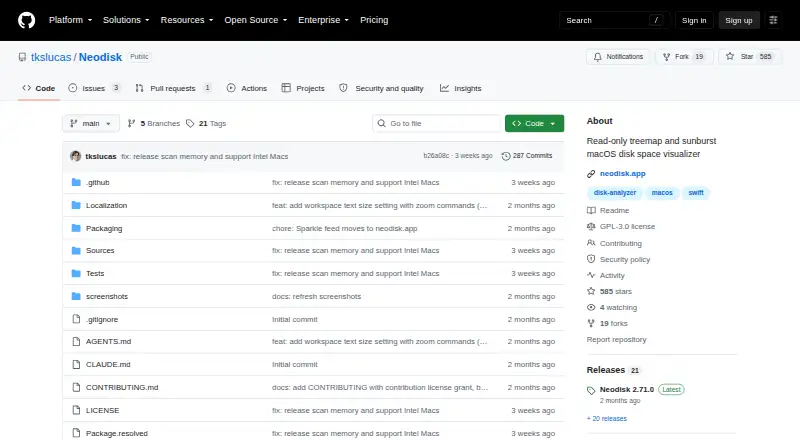Click the GitHub logo icon

(x=27, y=20)
